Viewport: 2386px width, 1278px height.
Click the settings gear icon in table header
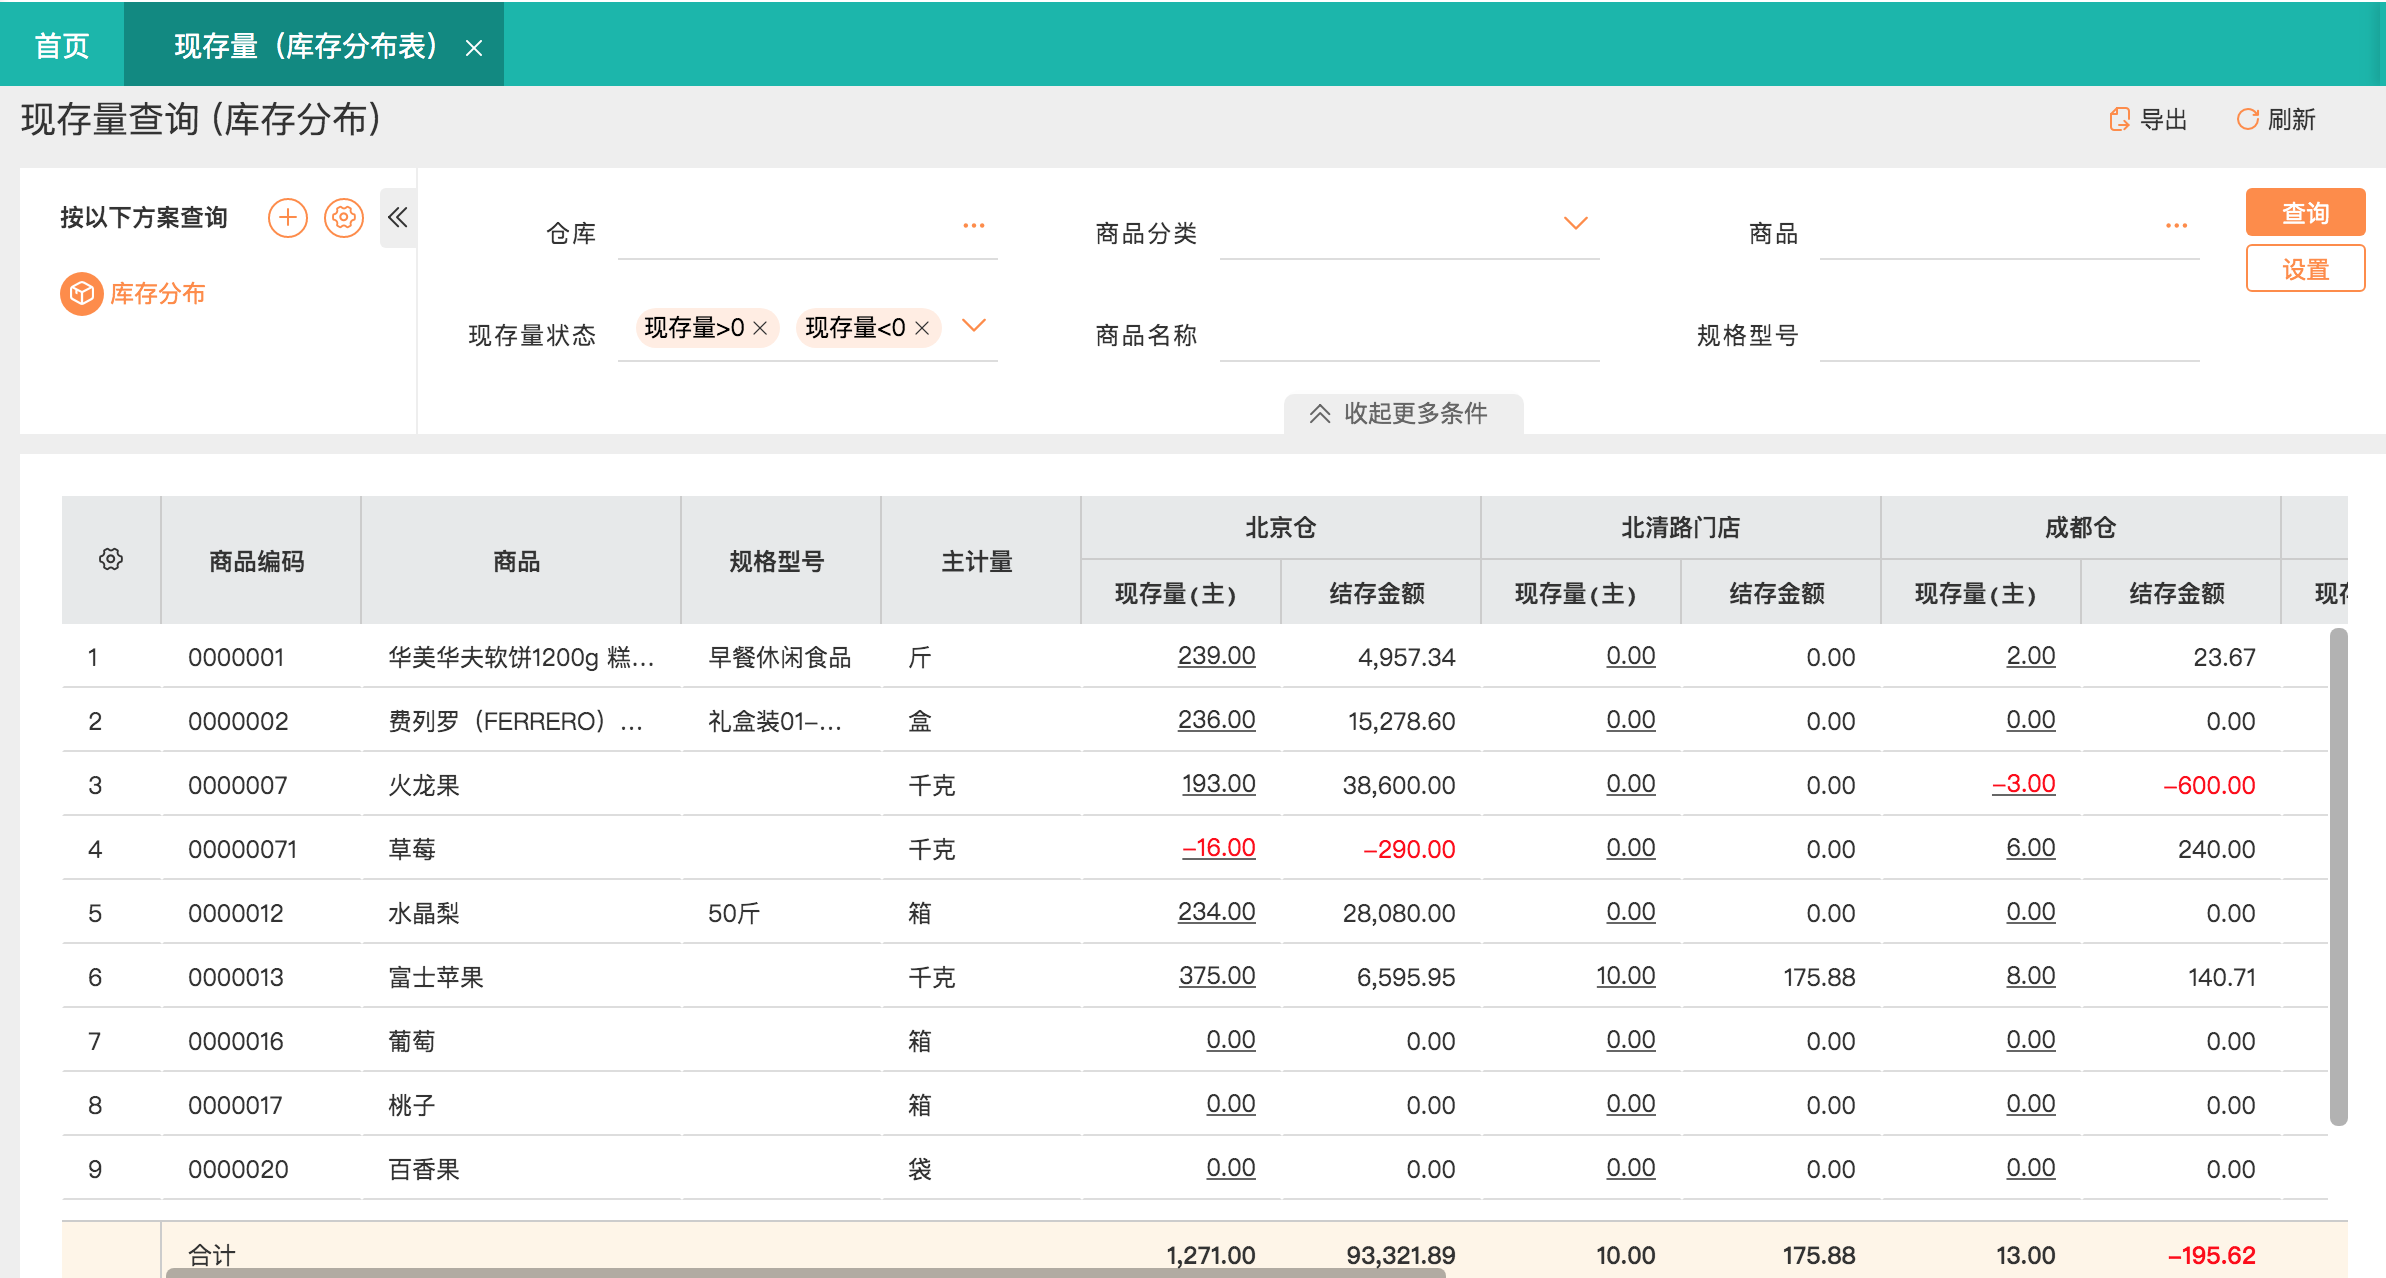pos(112,560)
